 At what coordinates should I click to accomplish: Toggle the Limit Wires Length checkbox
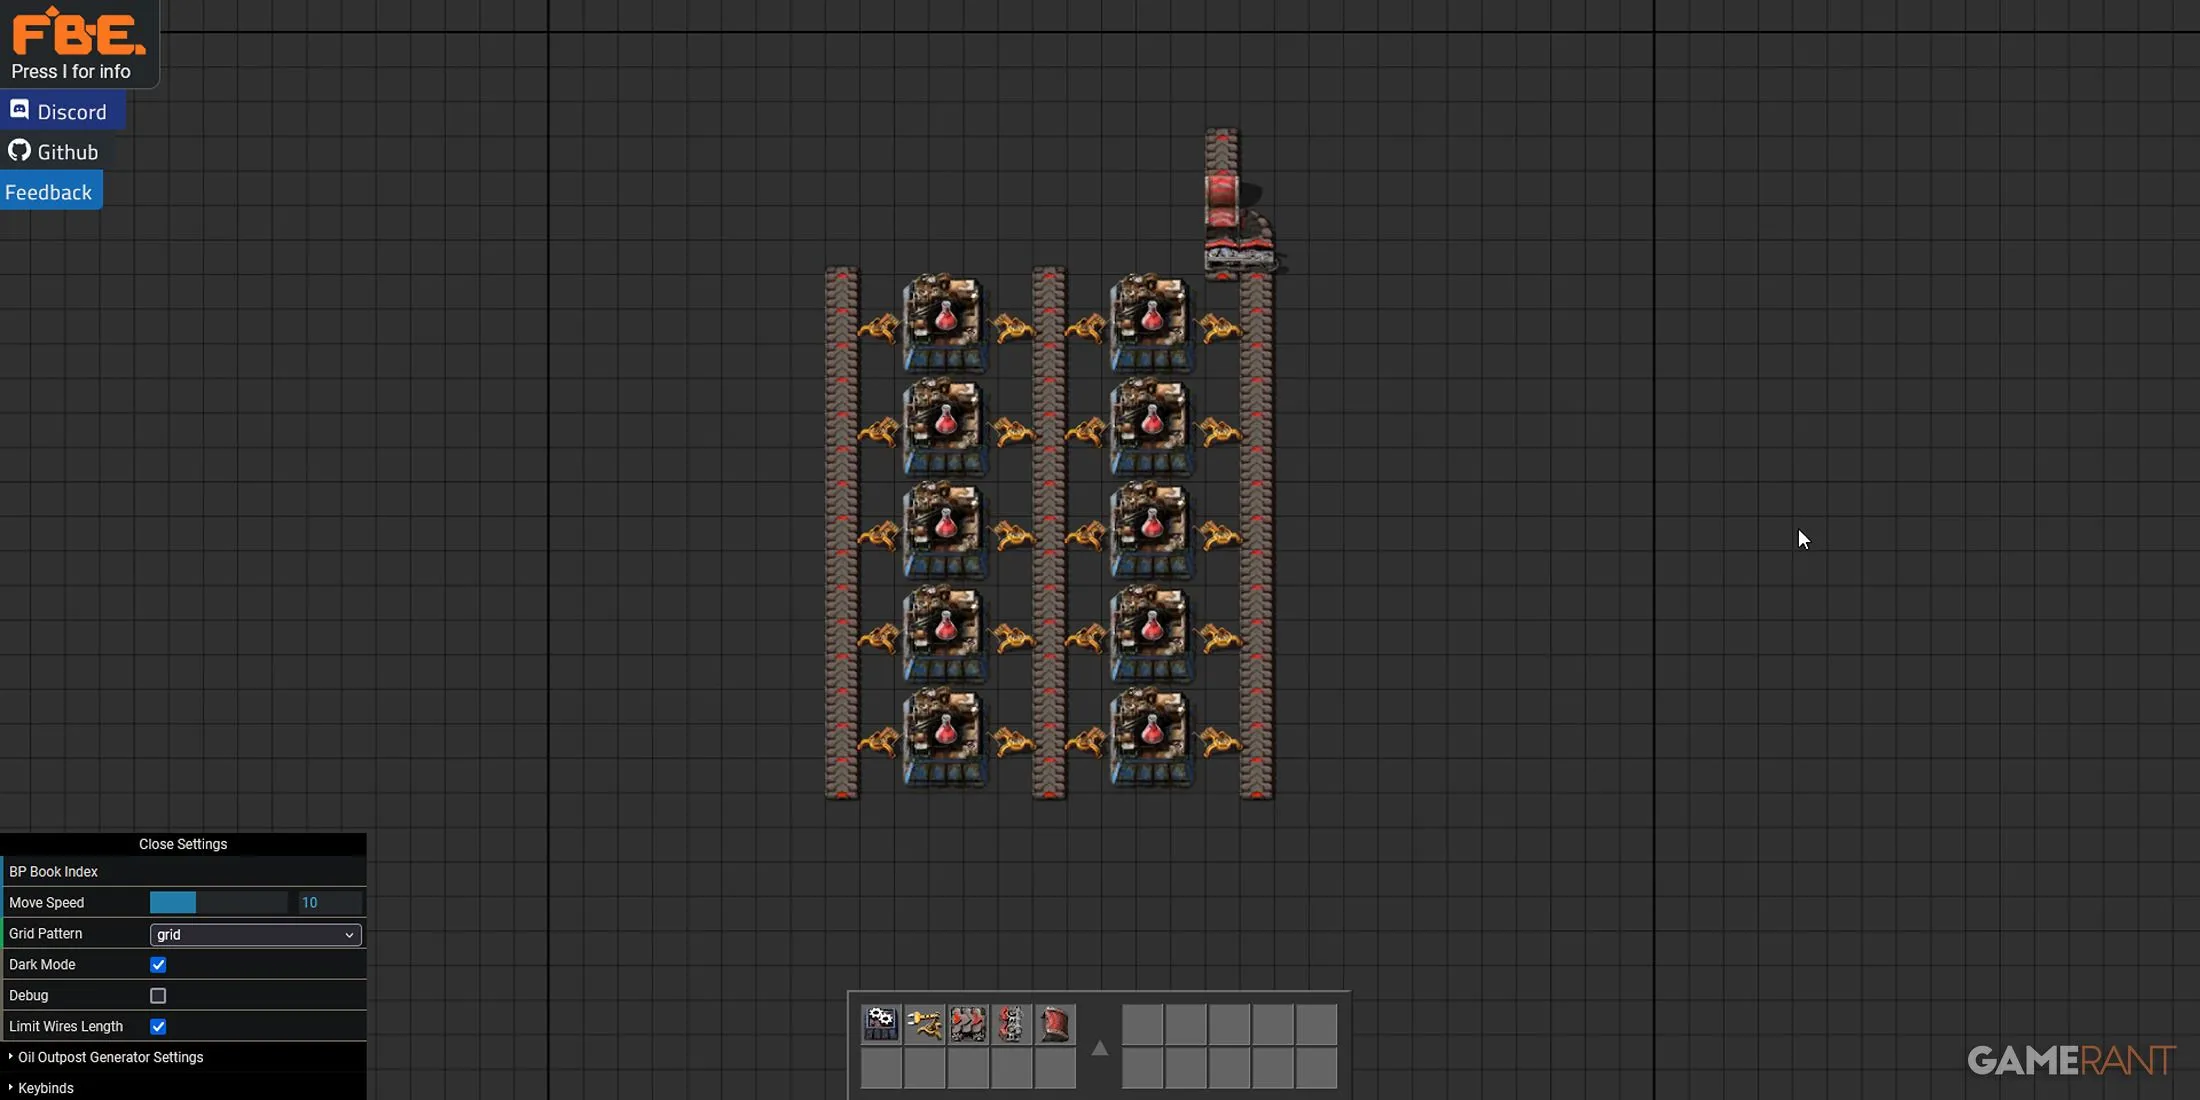[157, 1026]
